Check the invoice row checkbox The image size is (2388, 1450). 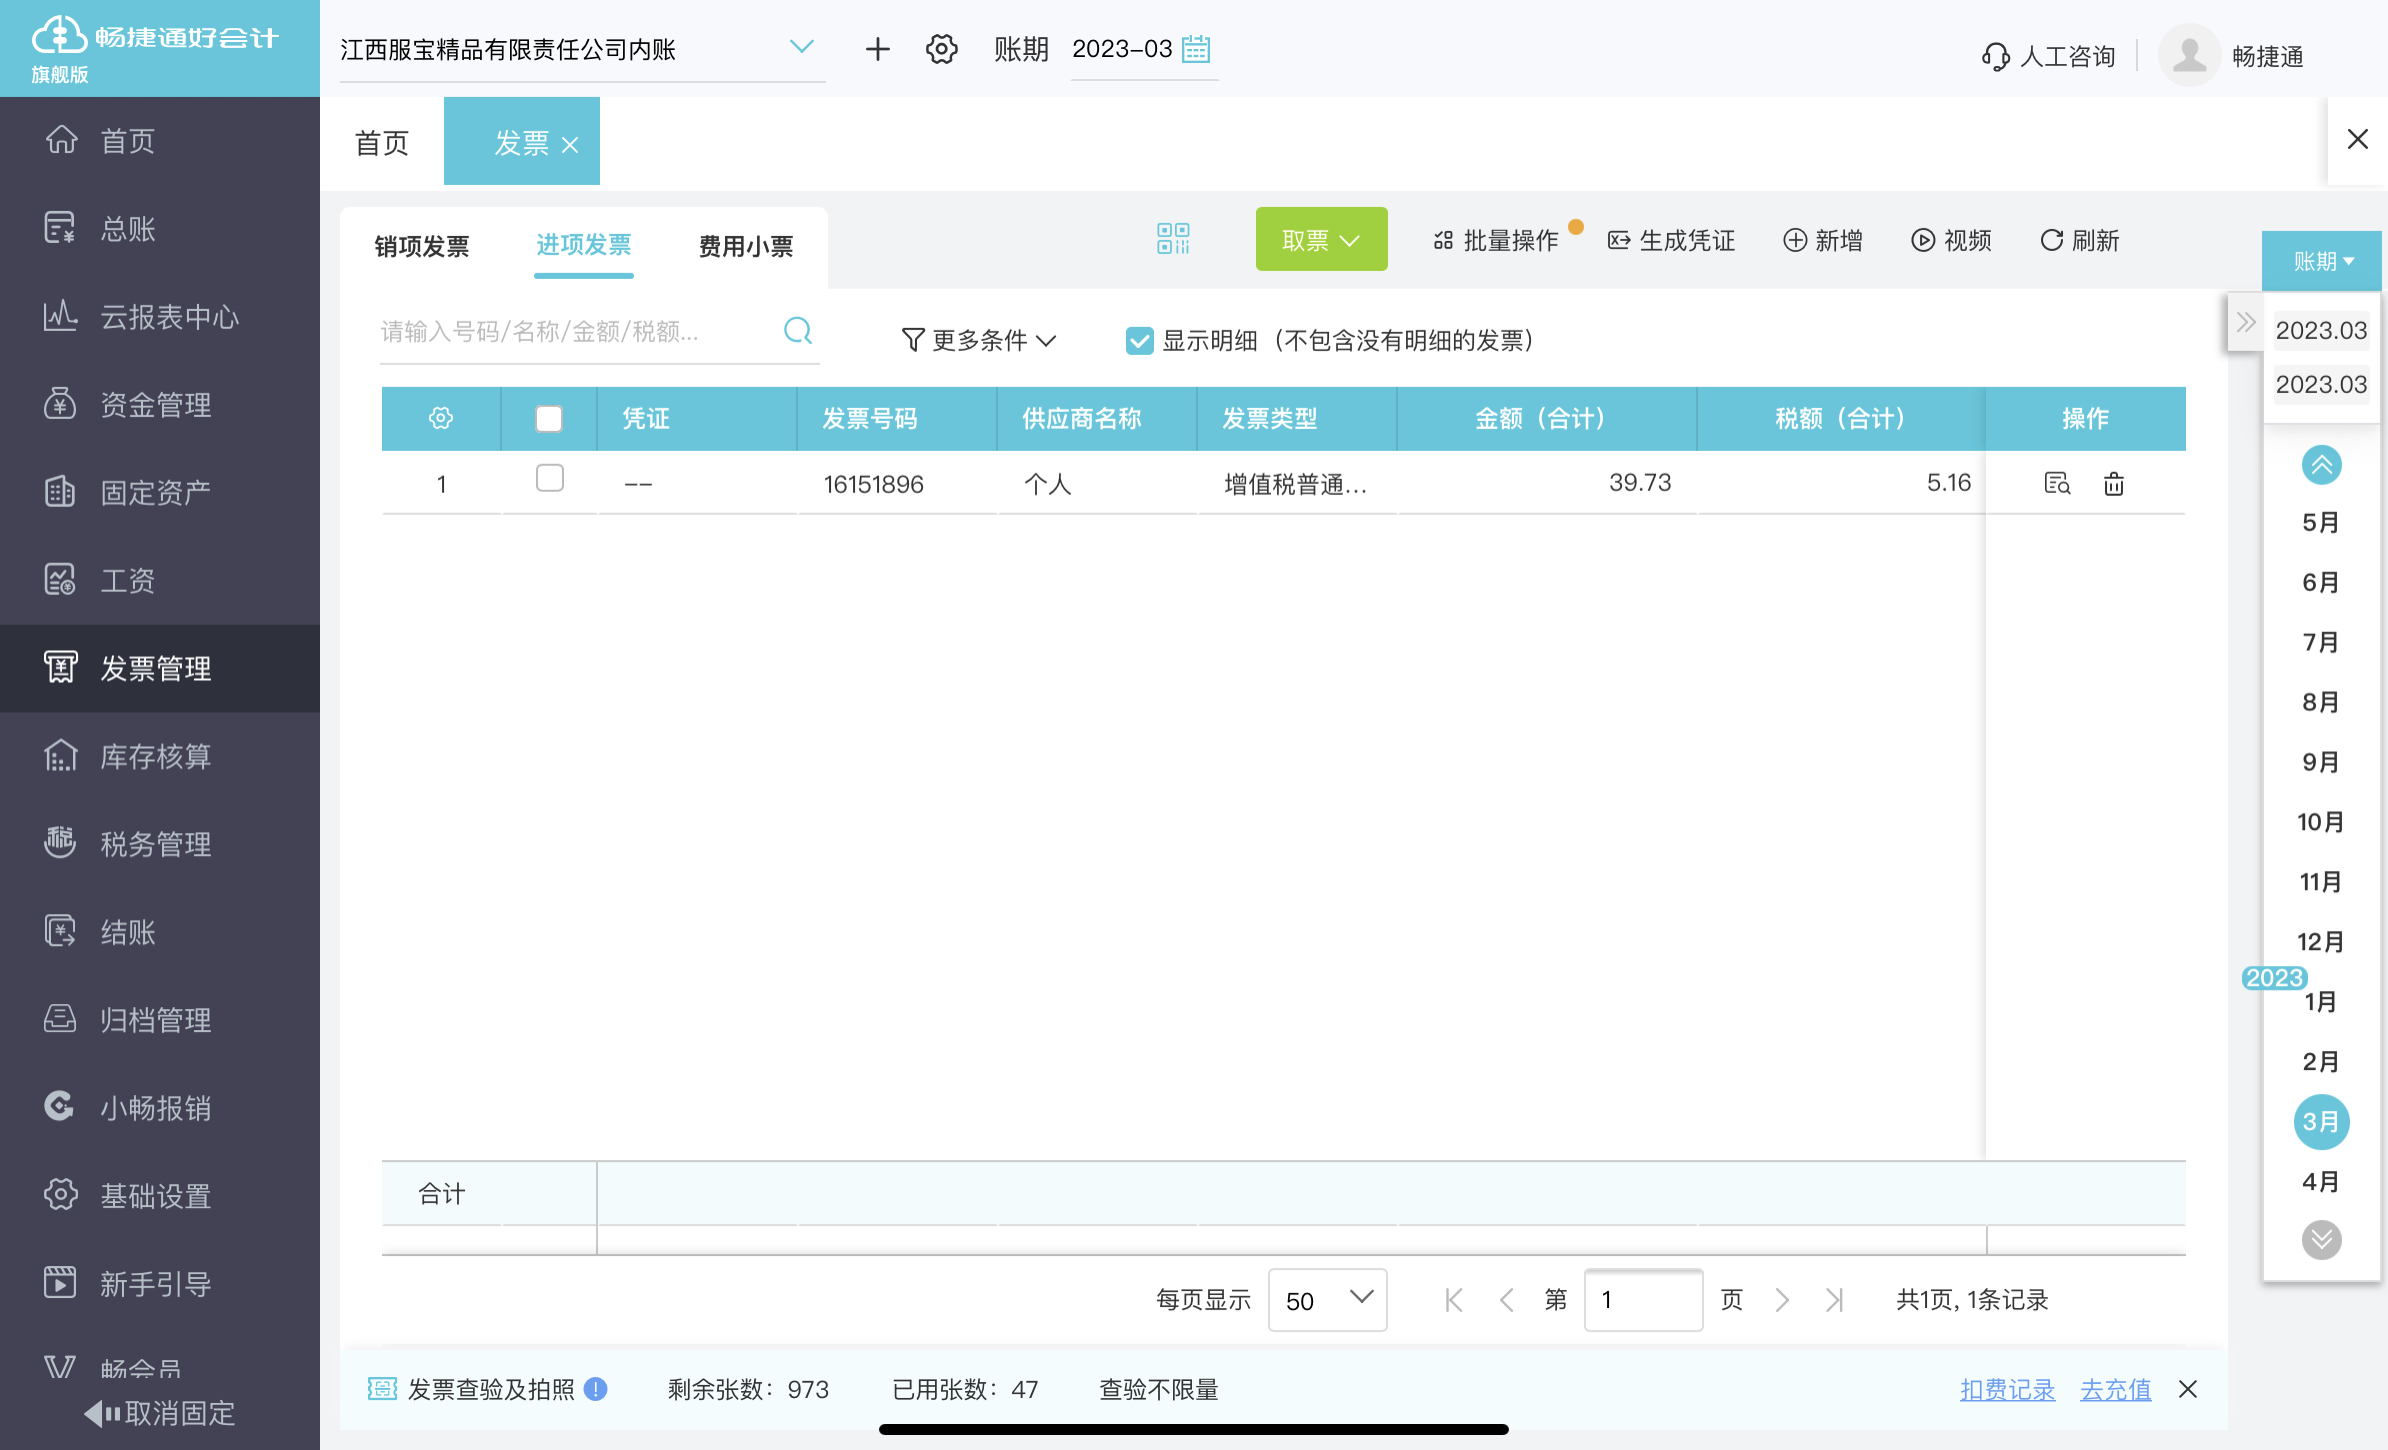tap(551, 479)
